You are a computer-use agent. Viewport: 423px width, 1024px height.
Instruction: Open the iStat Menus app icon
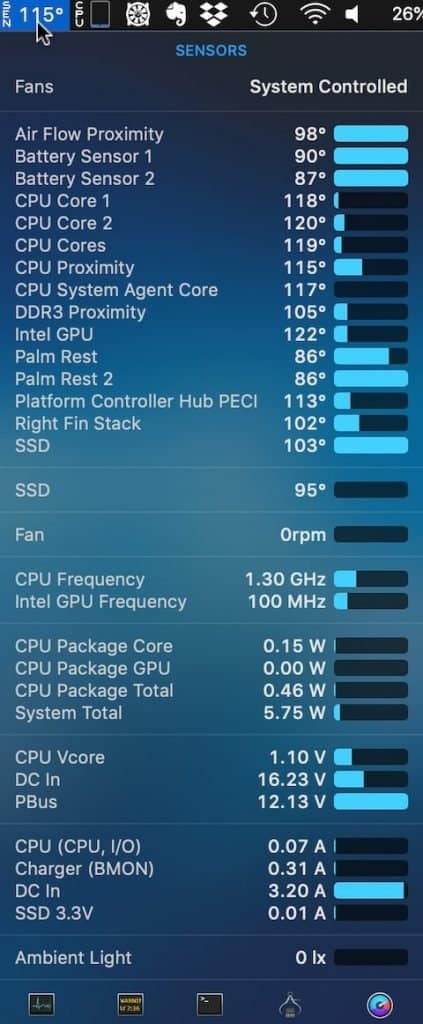[x=379, y=1004]
